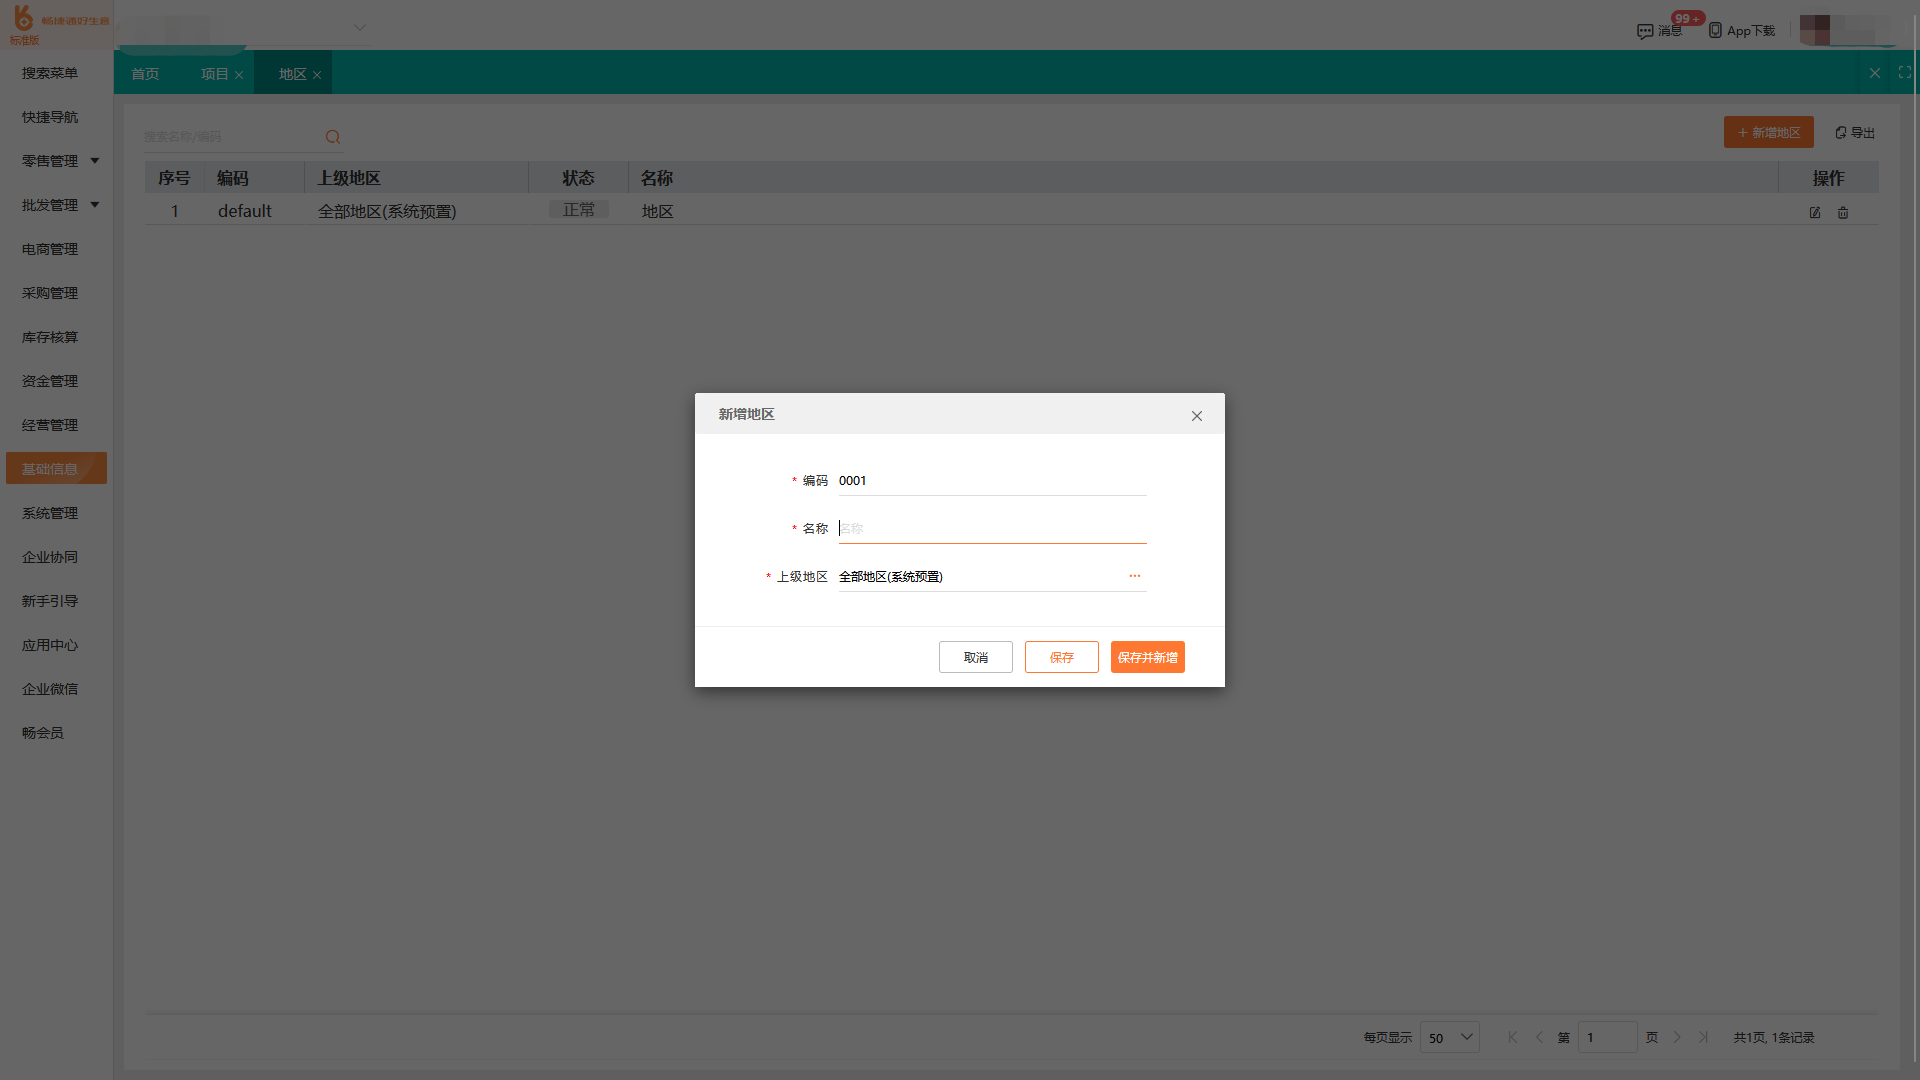Viewport: 1920px width, 1080px height.
Task: Click 取消 button to dismiss dialog
Action: coord(975,657)
